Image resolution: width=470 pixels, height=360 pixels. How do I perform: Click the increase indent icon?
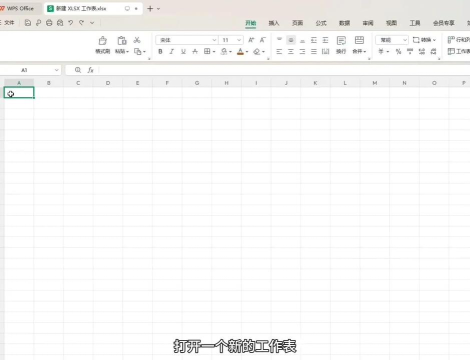[325, 40]
